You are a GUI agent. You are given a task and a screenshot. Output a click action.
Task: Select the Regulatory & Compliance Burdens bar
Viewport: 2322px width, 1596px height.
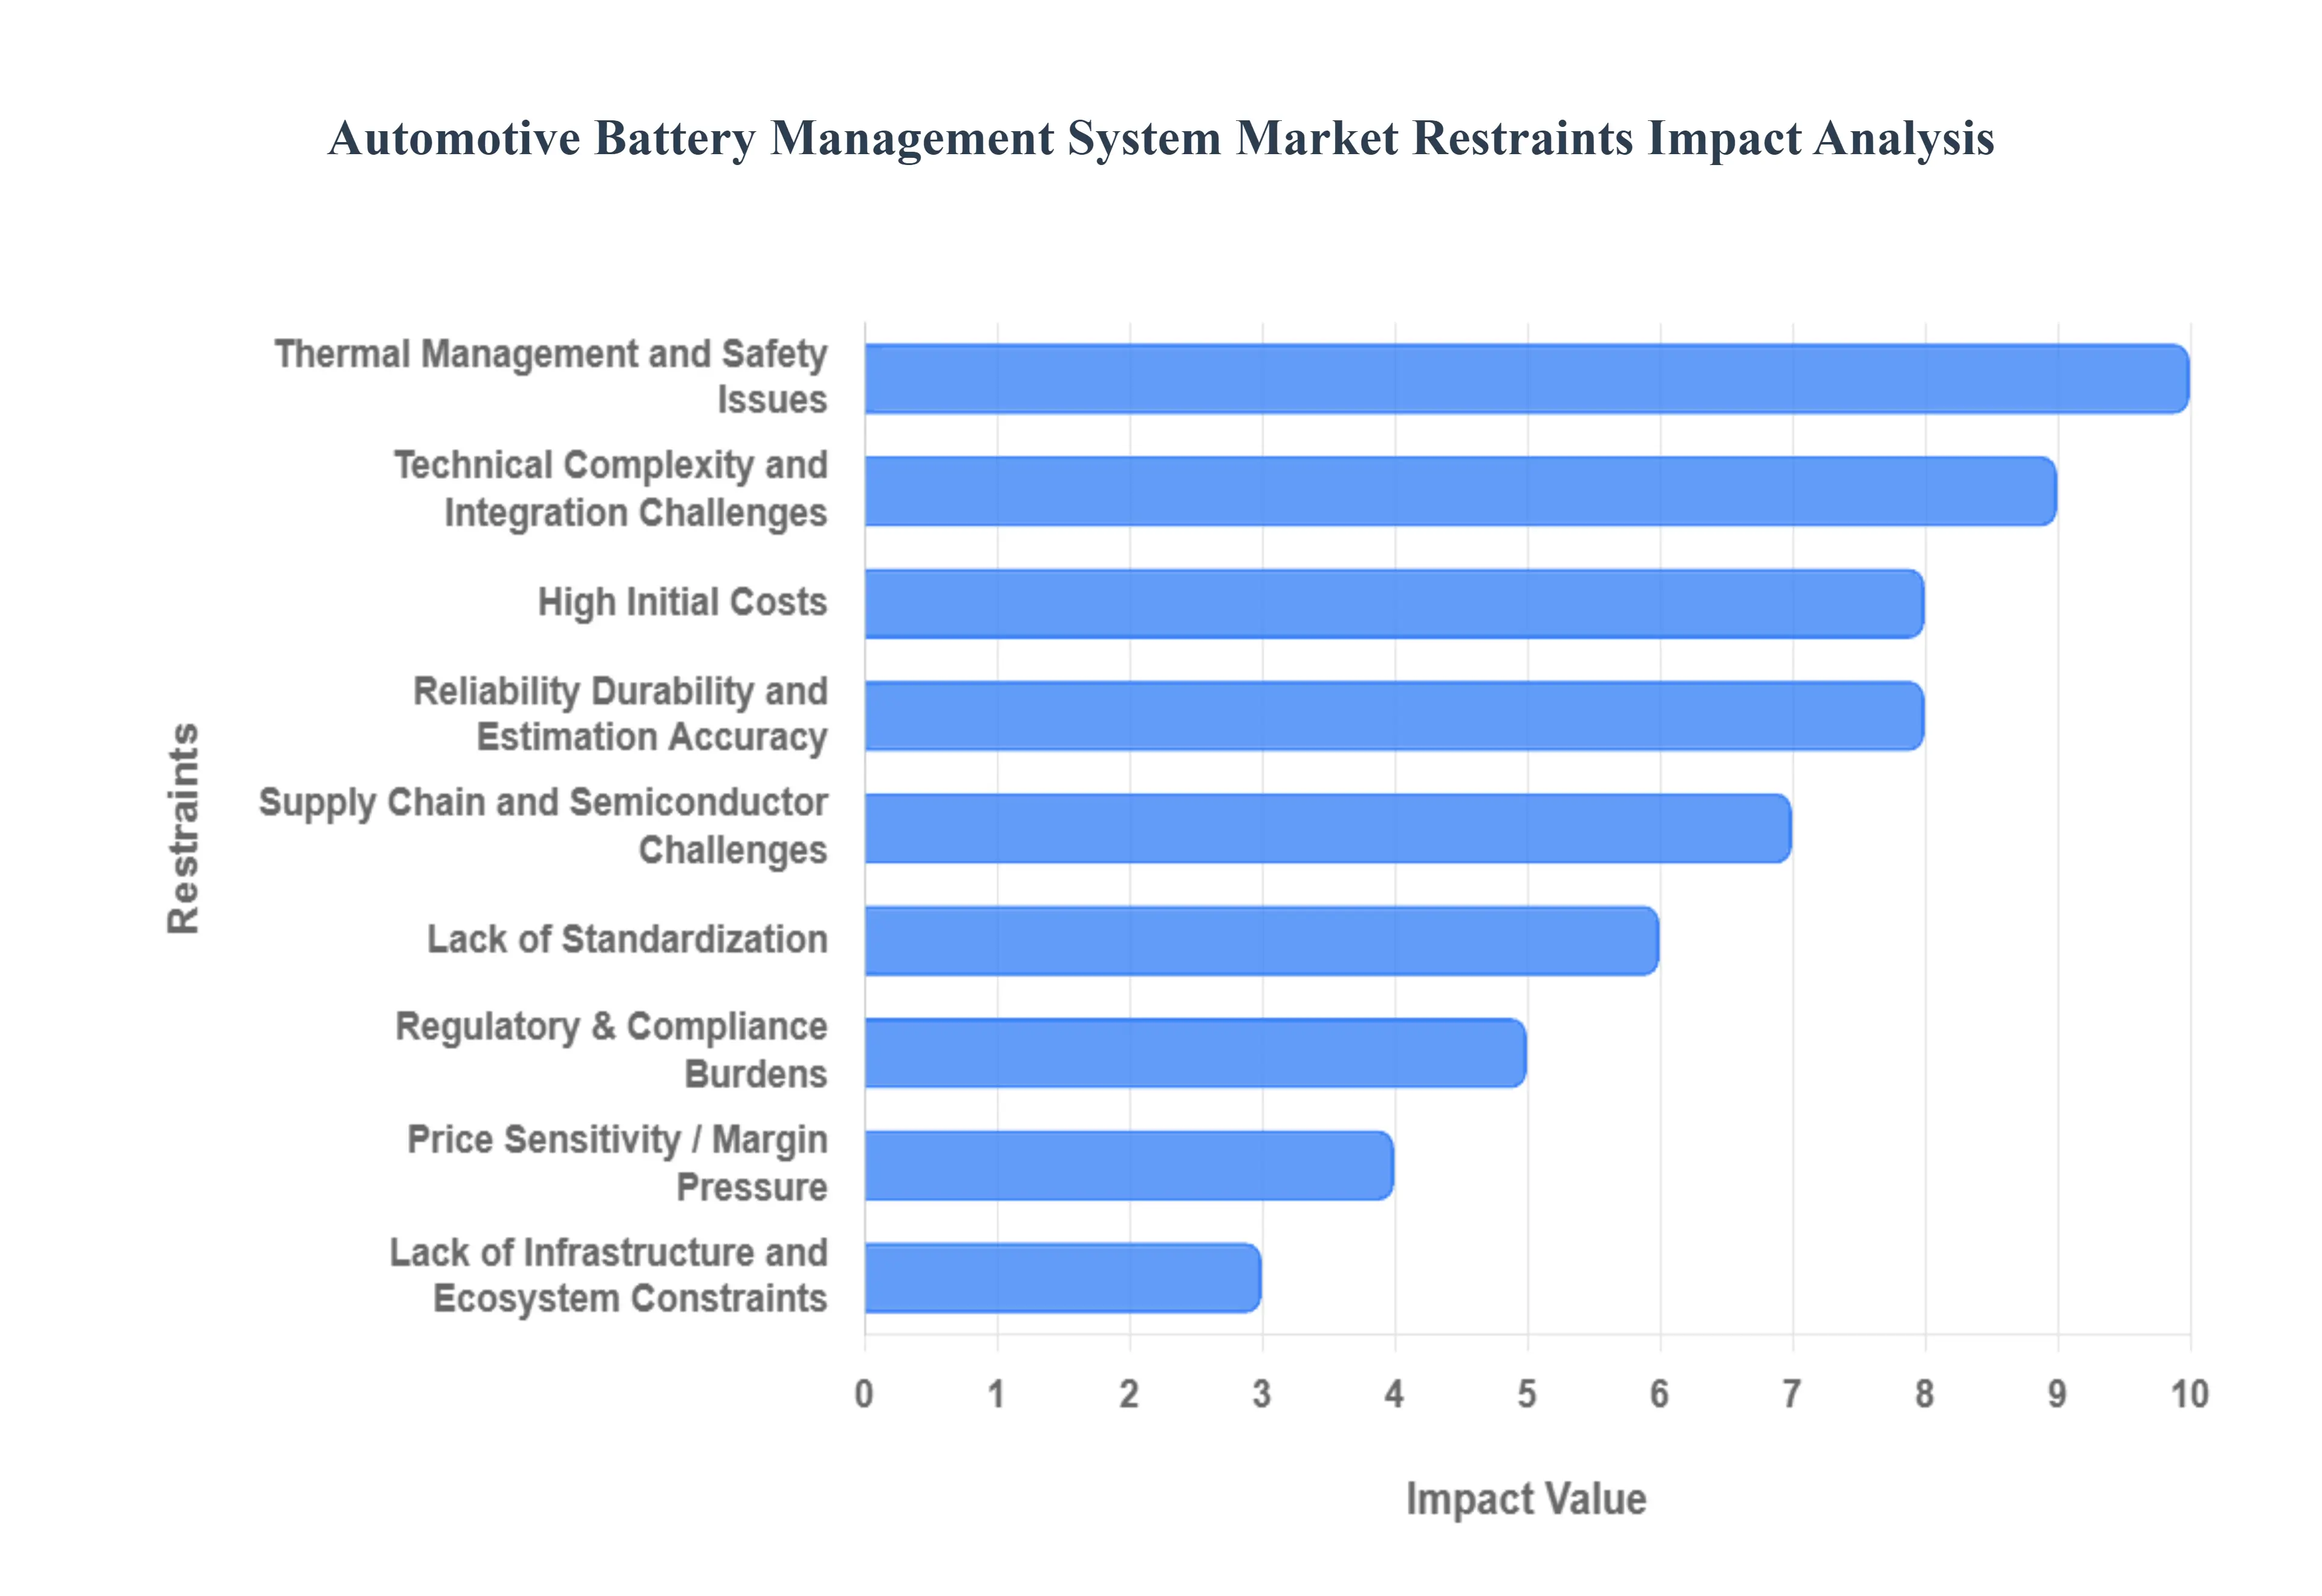1195,1053
